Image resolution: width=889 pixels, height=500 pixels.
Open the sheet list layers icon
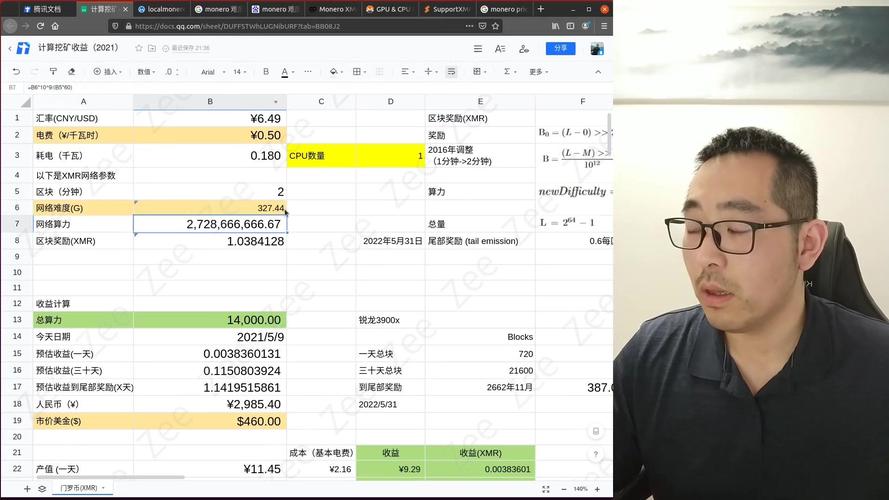pos(42,488)
